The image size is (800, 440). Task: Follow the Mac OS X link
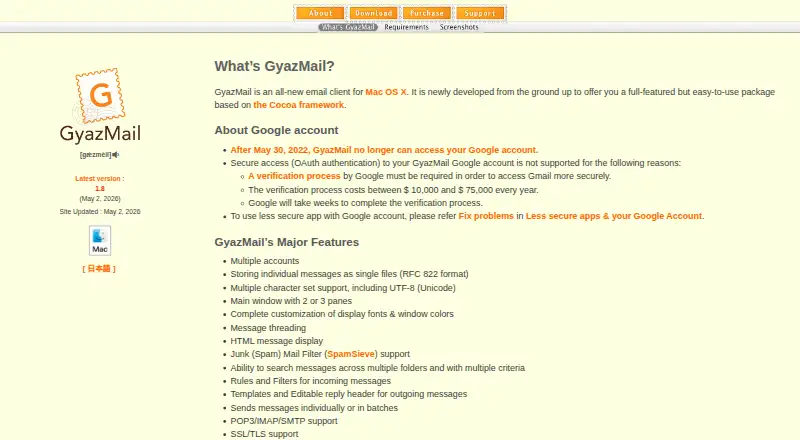click(386, 92)
